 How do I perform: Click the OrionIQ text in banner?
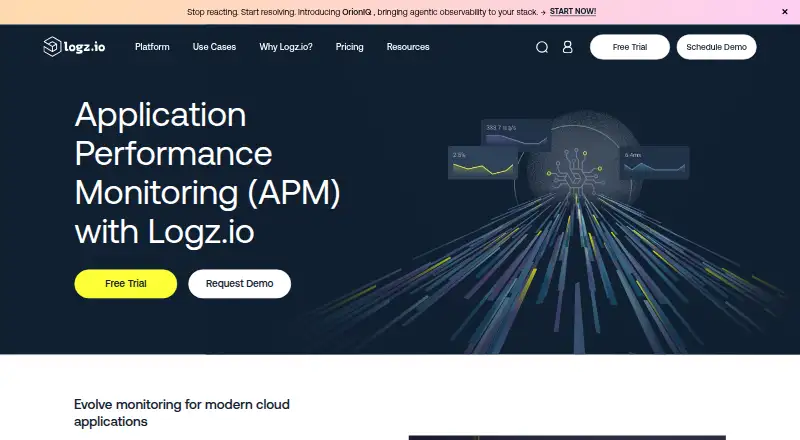click(357, 12)
